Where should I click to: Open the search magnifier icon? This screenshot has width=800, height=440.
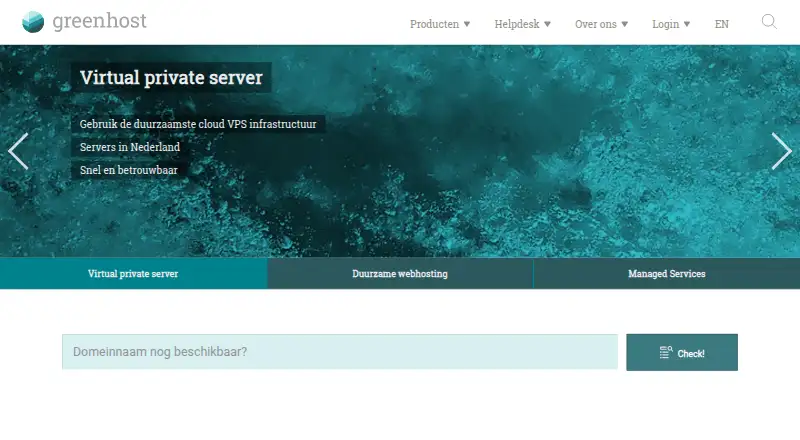click(x=769, y=22)
